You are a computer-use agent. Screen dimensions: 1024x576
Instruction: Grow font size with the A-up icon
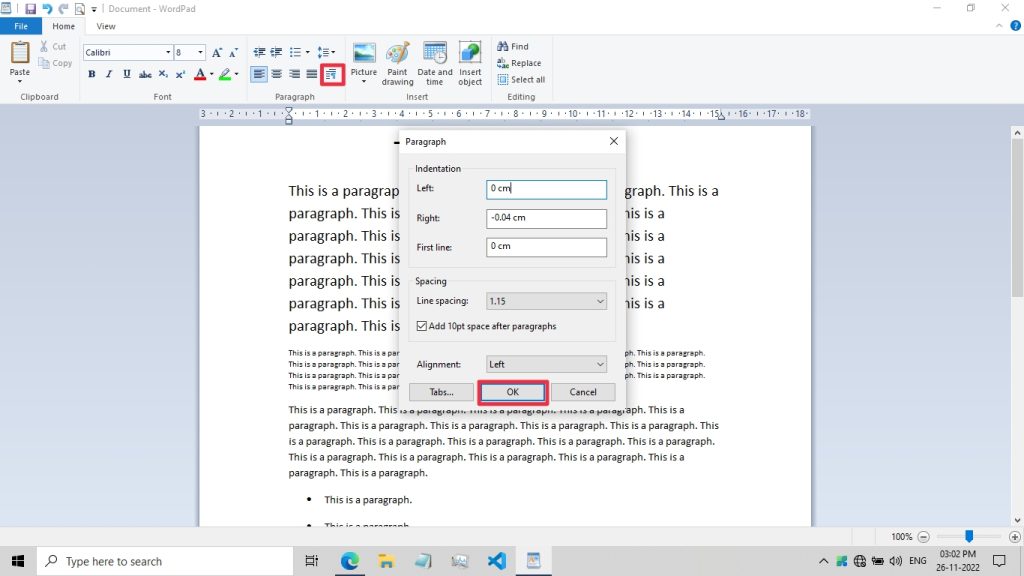click(217, 52)
